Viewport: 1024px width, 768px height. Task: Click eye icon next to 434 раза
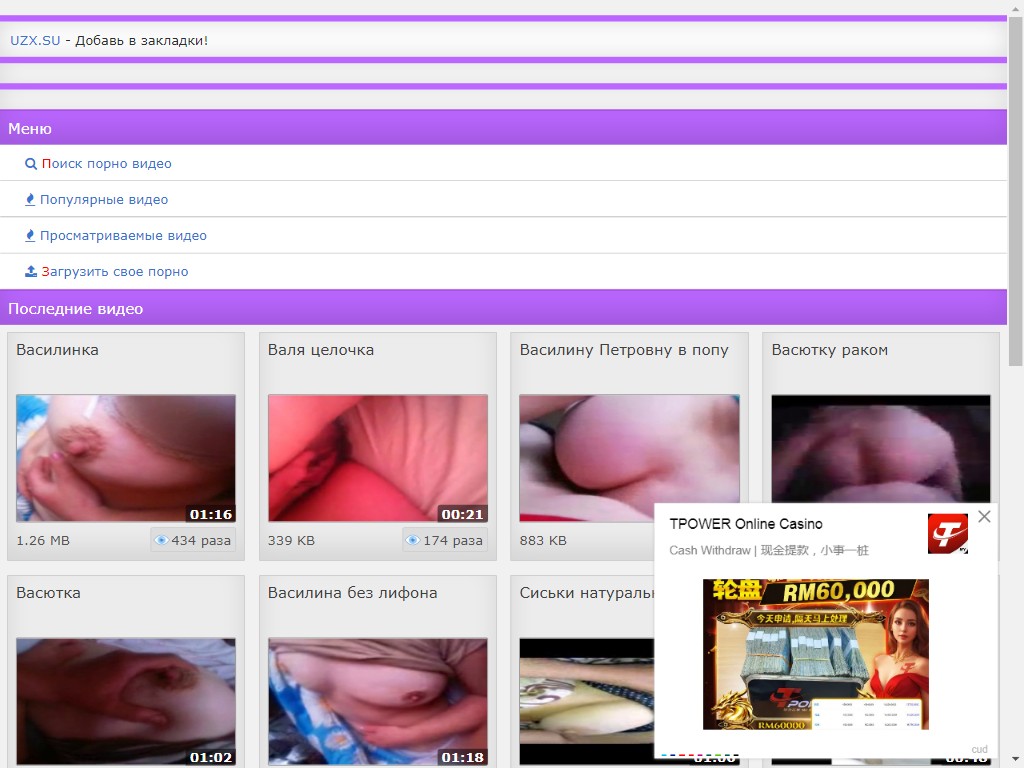click(161, 541)
